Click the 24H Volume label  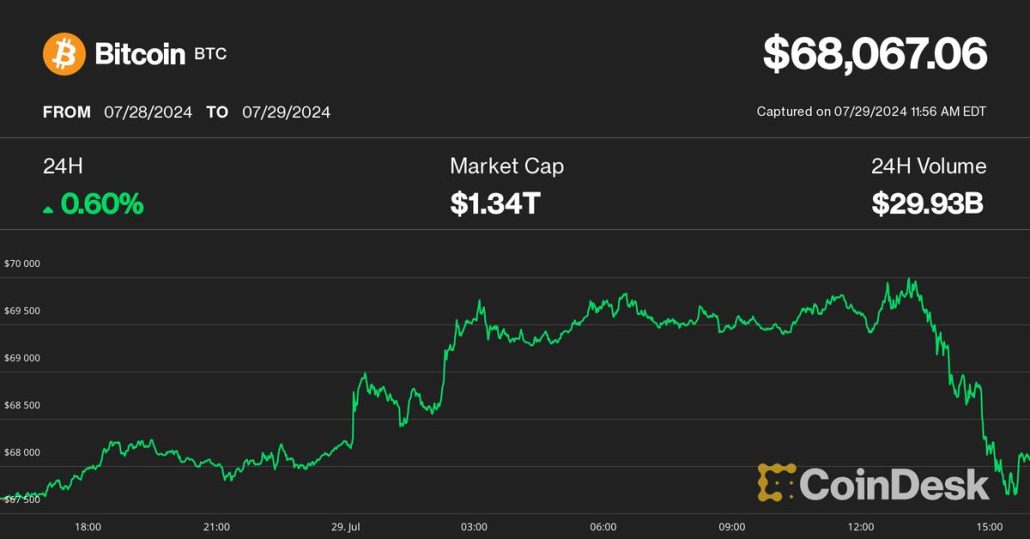pyautogui.click(x=928, y=166)
